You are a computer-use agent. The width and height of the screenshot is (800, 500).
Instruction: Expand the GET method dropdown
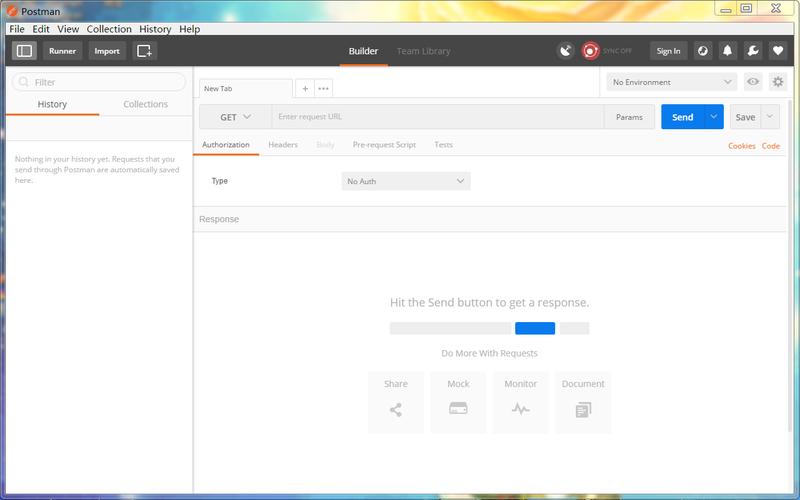click(235, 117)
